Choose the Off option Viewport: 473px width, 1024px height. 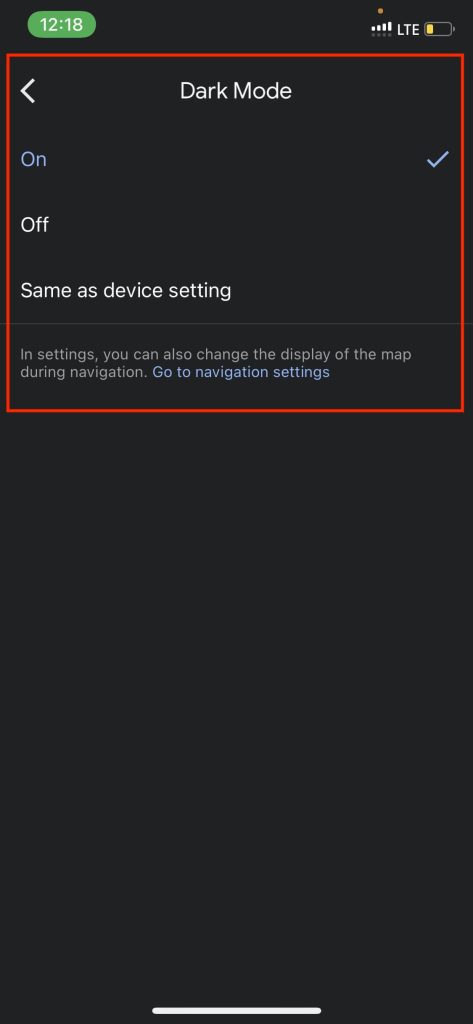[x=236, y=225]
